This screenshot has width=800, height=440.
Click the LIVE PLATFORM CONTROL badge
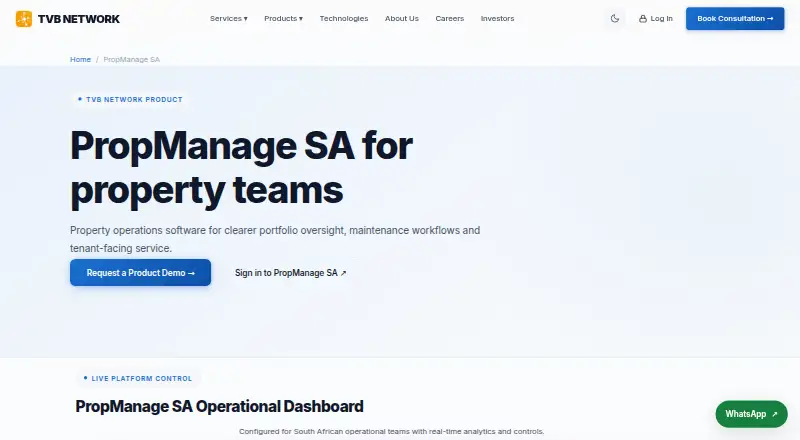pos(138,378)
